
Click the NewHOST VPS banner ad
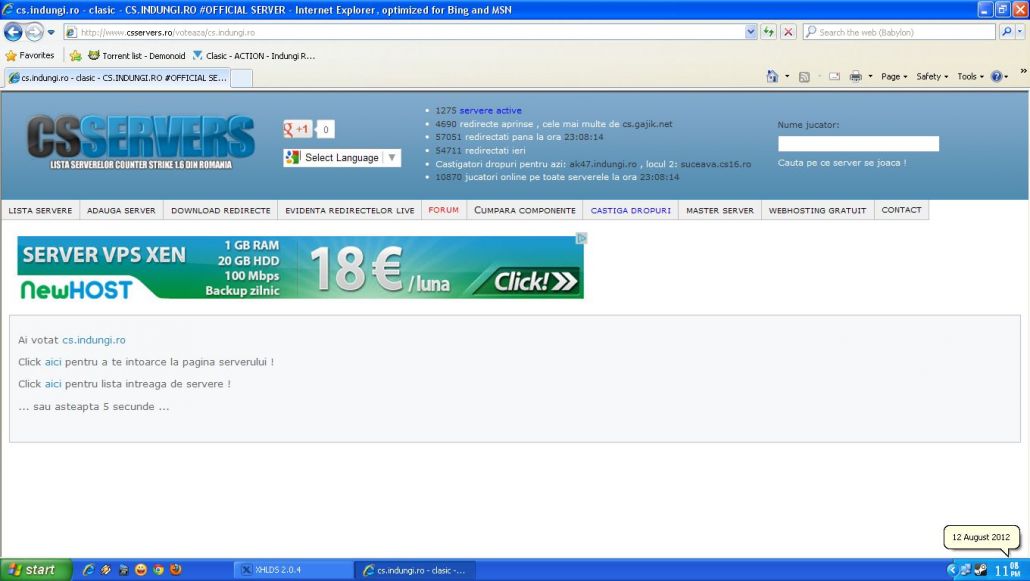pyautogui.click(x=300, y=268)
